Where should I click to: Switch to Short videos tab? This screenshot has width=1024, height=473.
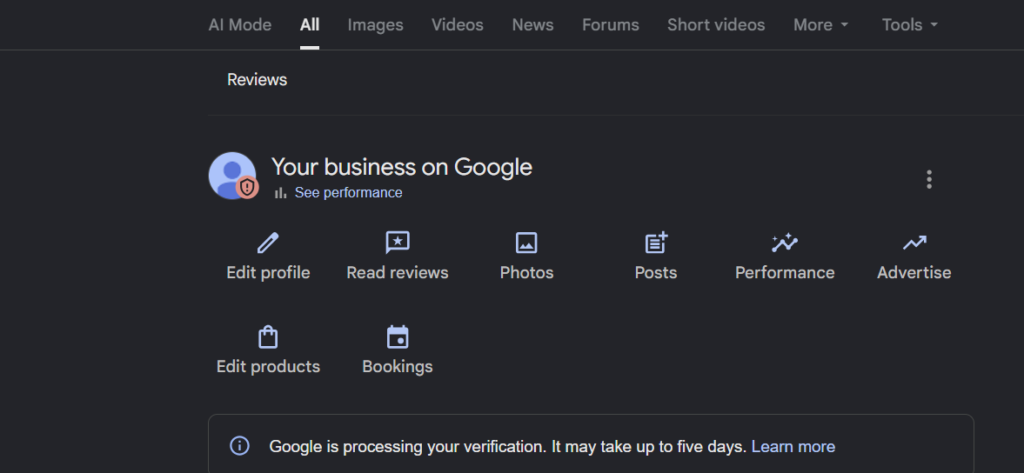point(716,25)
